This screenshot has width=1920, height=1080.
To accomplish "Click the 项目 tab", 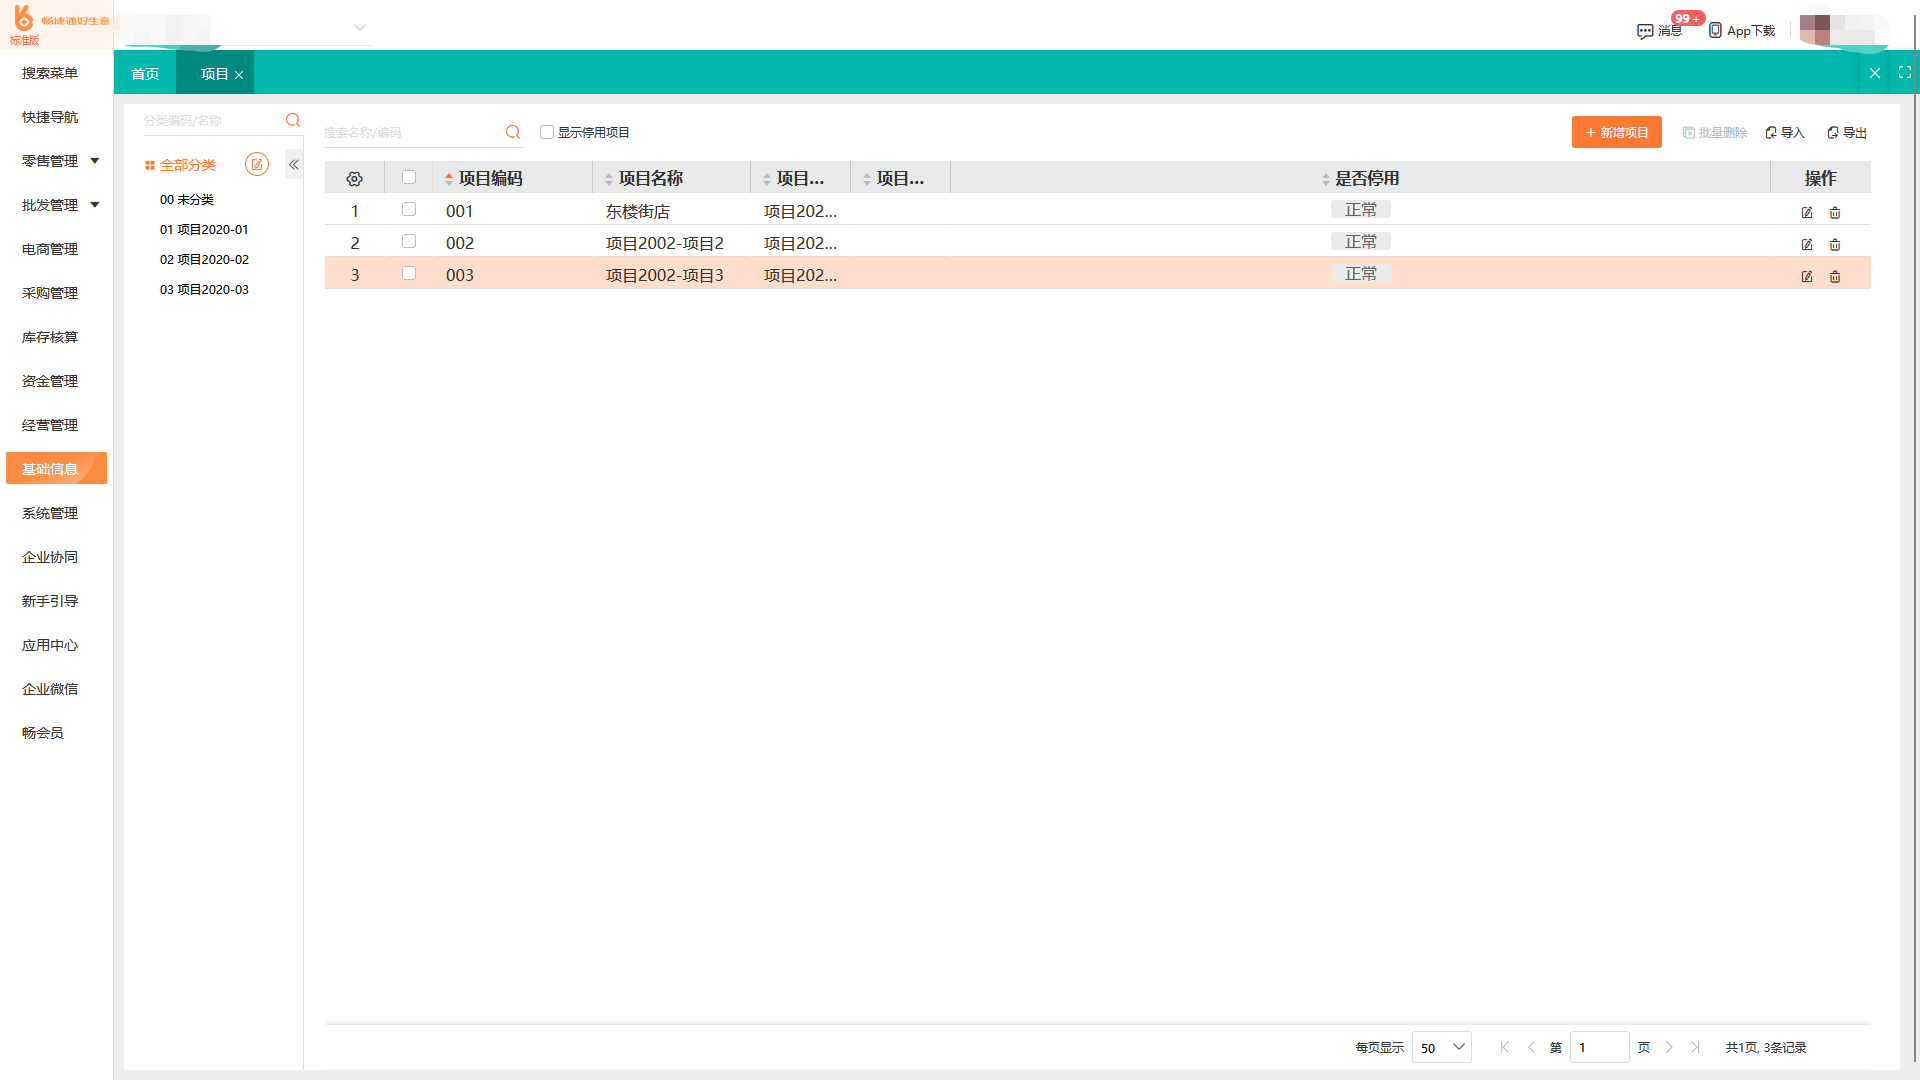I will [x=215, y=73].
